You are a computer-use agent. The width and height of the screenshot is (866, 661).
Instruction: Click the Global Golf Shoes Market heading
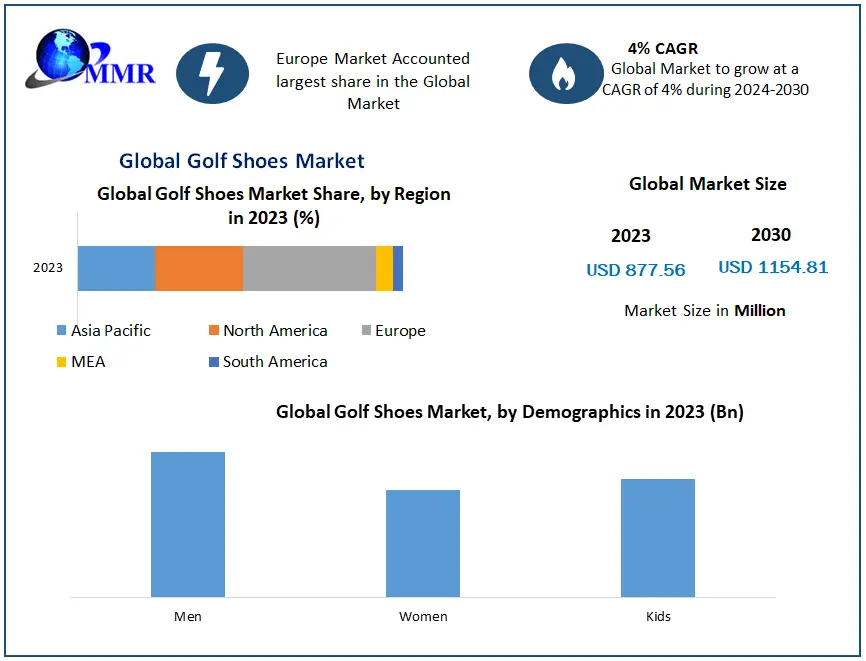242,161
